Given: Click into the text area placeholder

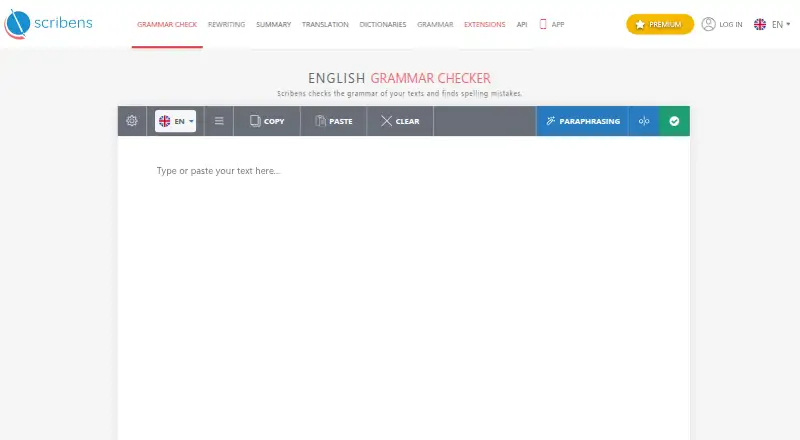Looking at the screenshot, I should (218, 171).
